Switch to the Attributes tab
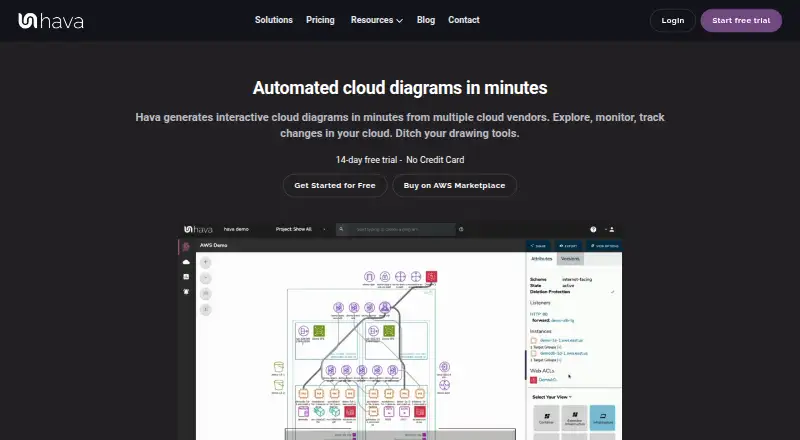The width and height of the screenshot is (800, 440). click(x=541, y=259)
